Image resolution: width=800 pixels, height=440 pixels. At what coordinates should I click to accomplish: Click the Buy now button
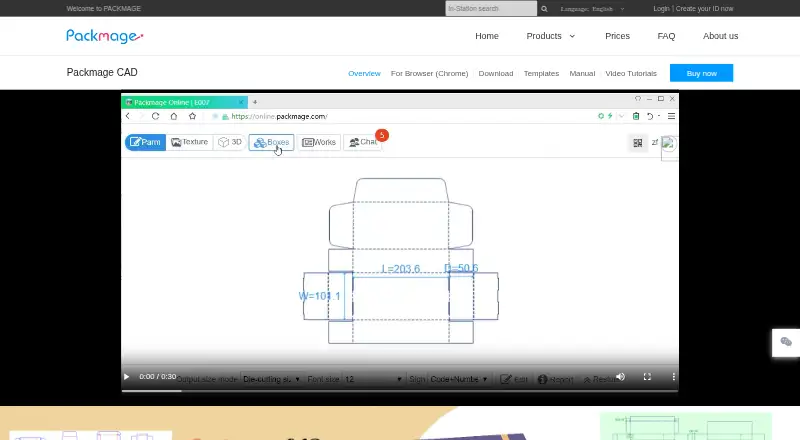coord(702,73)
